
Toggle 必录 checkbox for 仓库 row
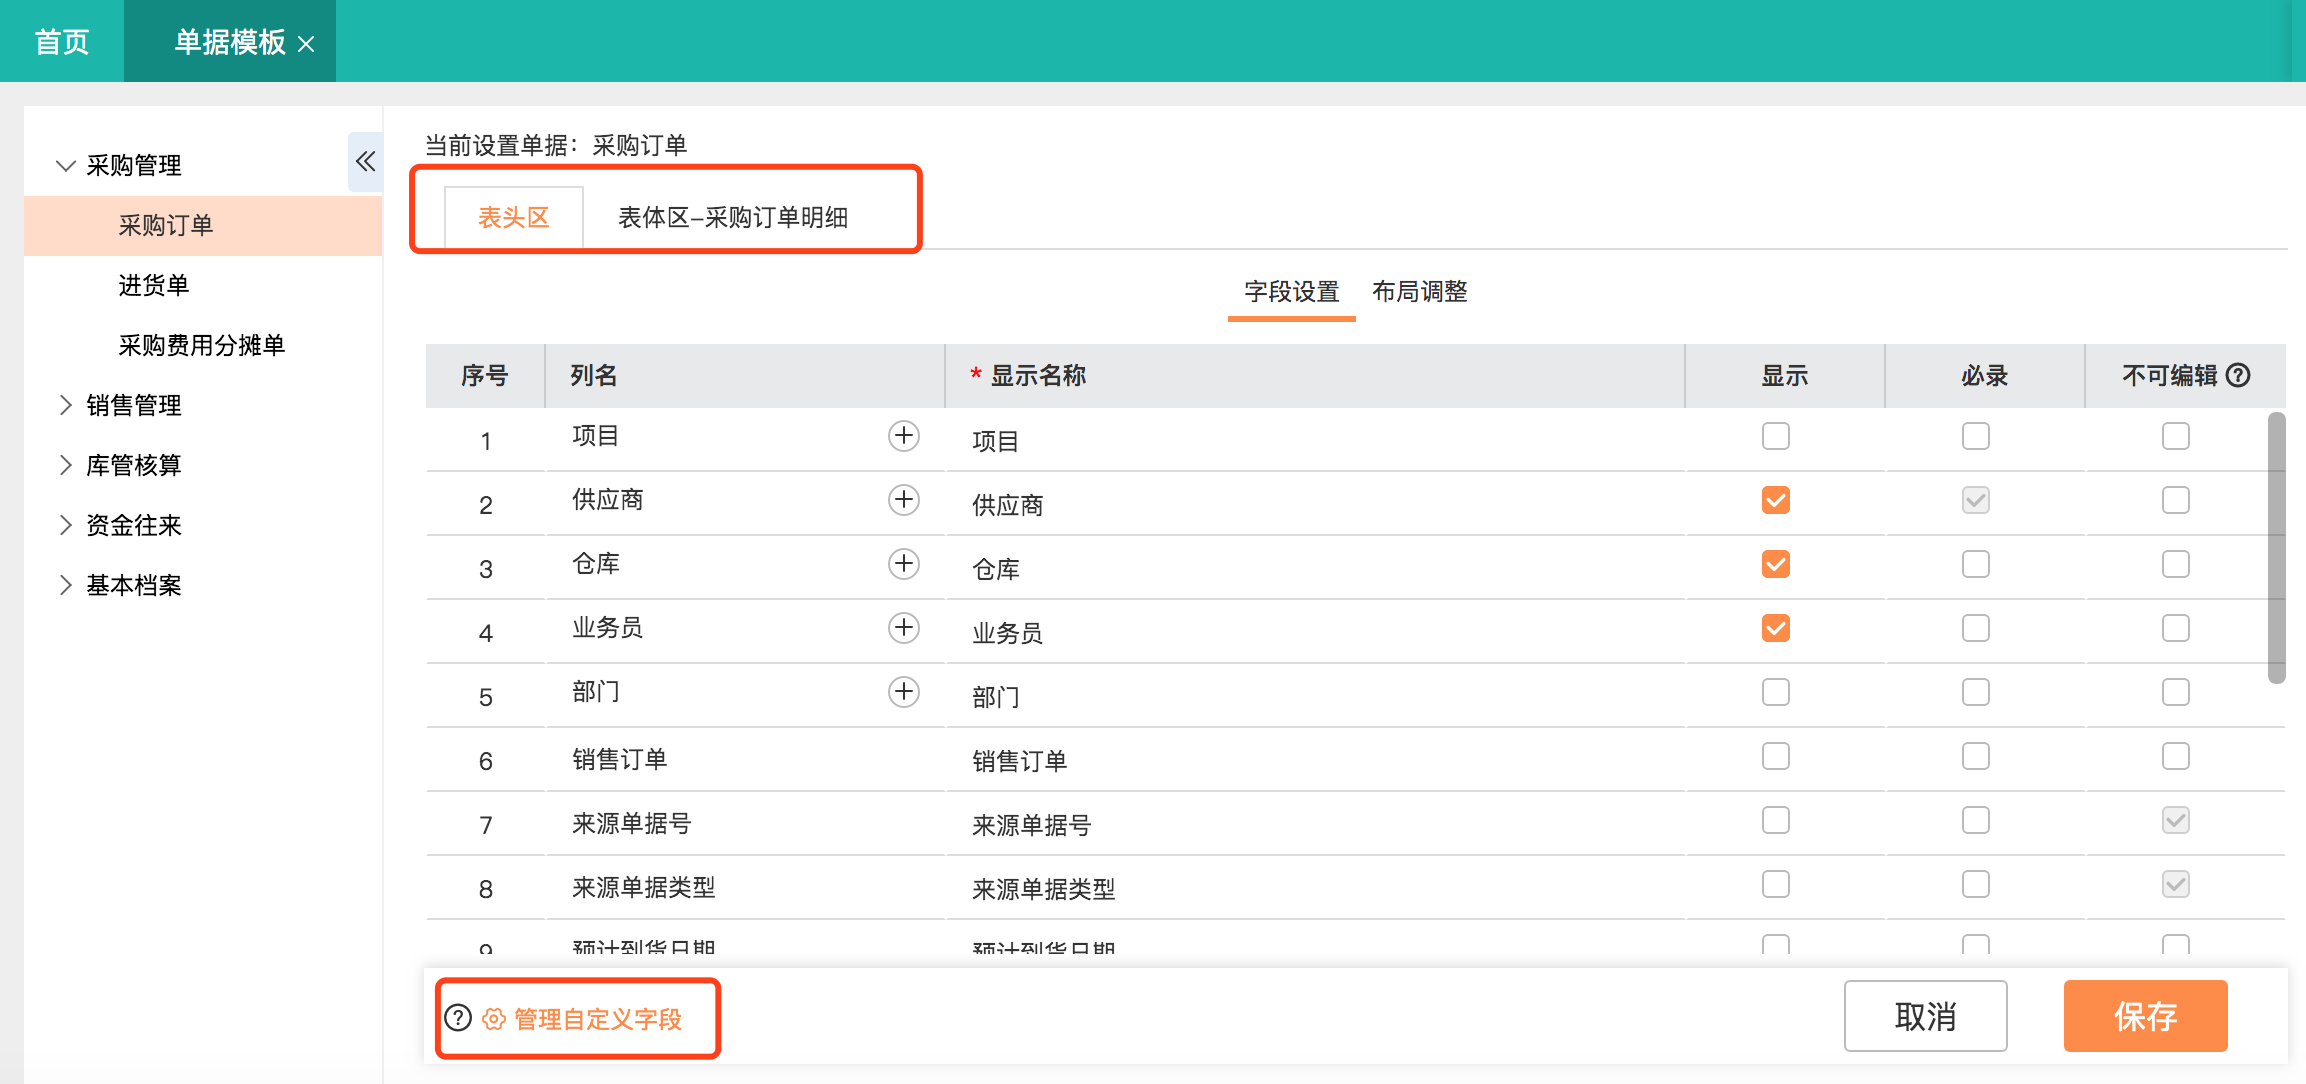(x=1975, y=565)
